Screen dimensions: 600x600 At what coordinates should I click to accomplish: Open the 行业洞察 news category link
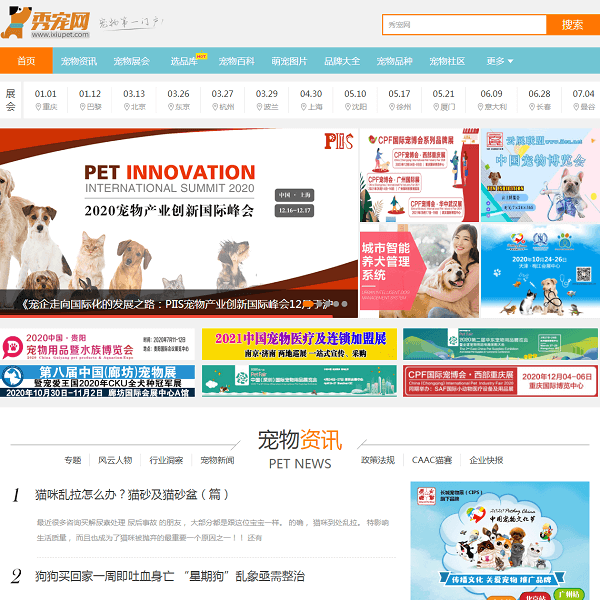(x=166, y=460)
